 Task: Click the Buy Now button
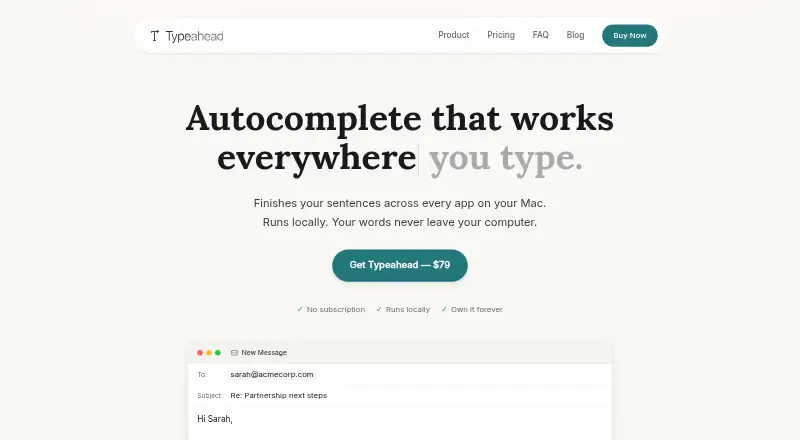[630, 36]
